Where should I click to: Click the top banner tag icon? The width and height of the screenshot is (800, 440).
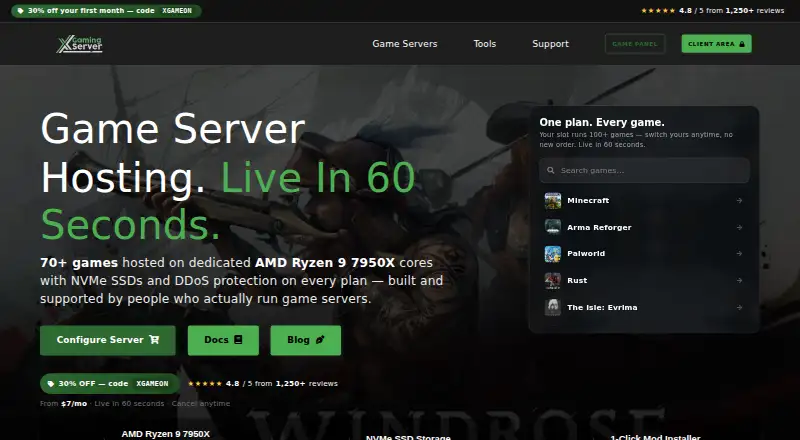20,11
